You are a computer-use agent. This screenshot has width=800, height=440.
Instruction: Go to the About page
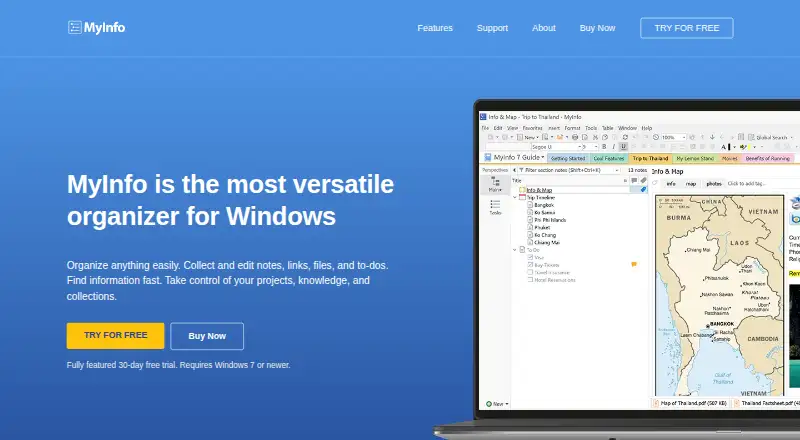tap(544, 28)
